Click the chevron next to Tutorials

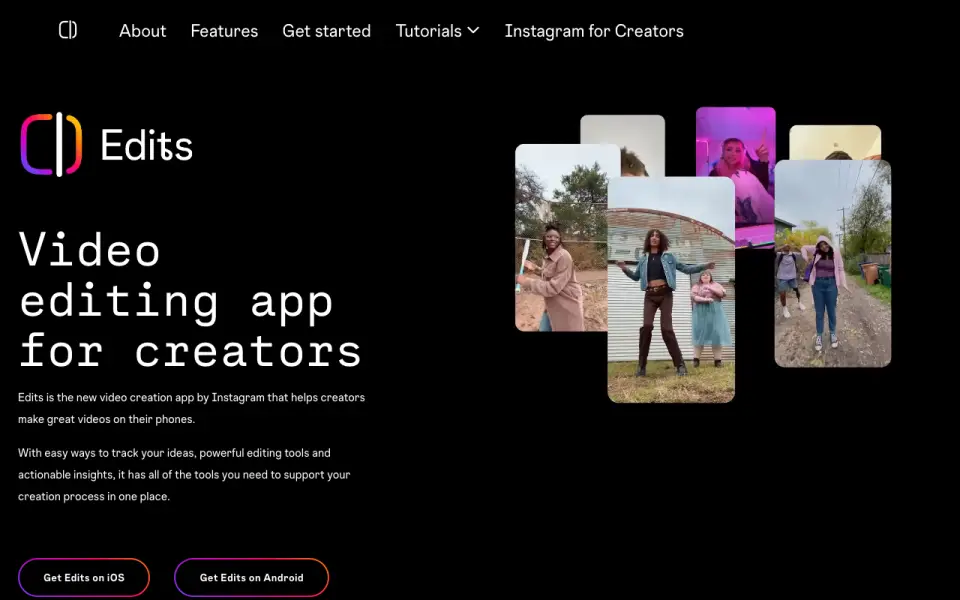pos(473,30)
